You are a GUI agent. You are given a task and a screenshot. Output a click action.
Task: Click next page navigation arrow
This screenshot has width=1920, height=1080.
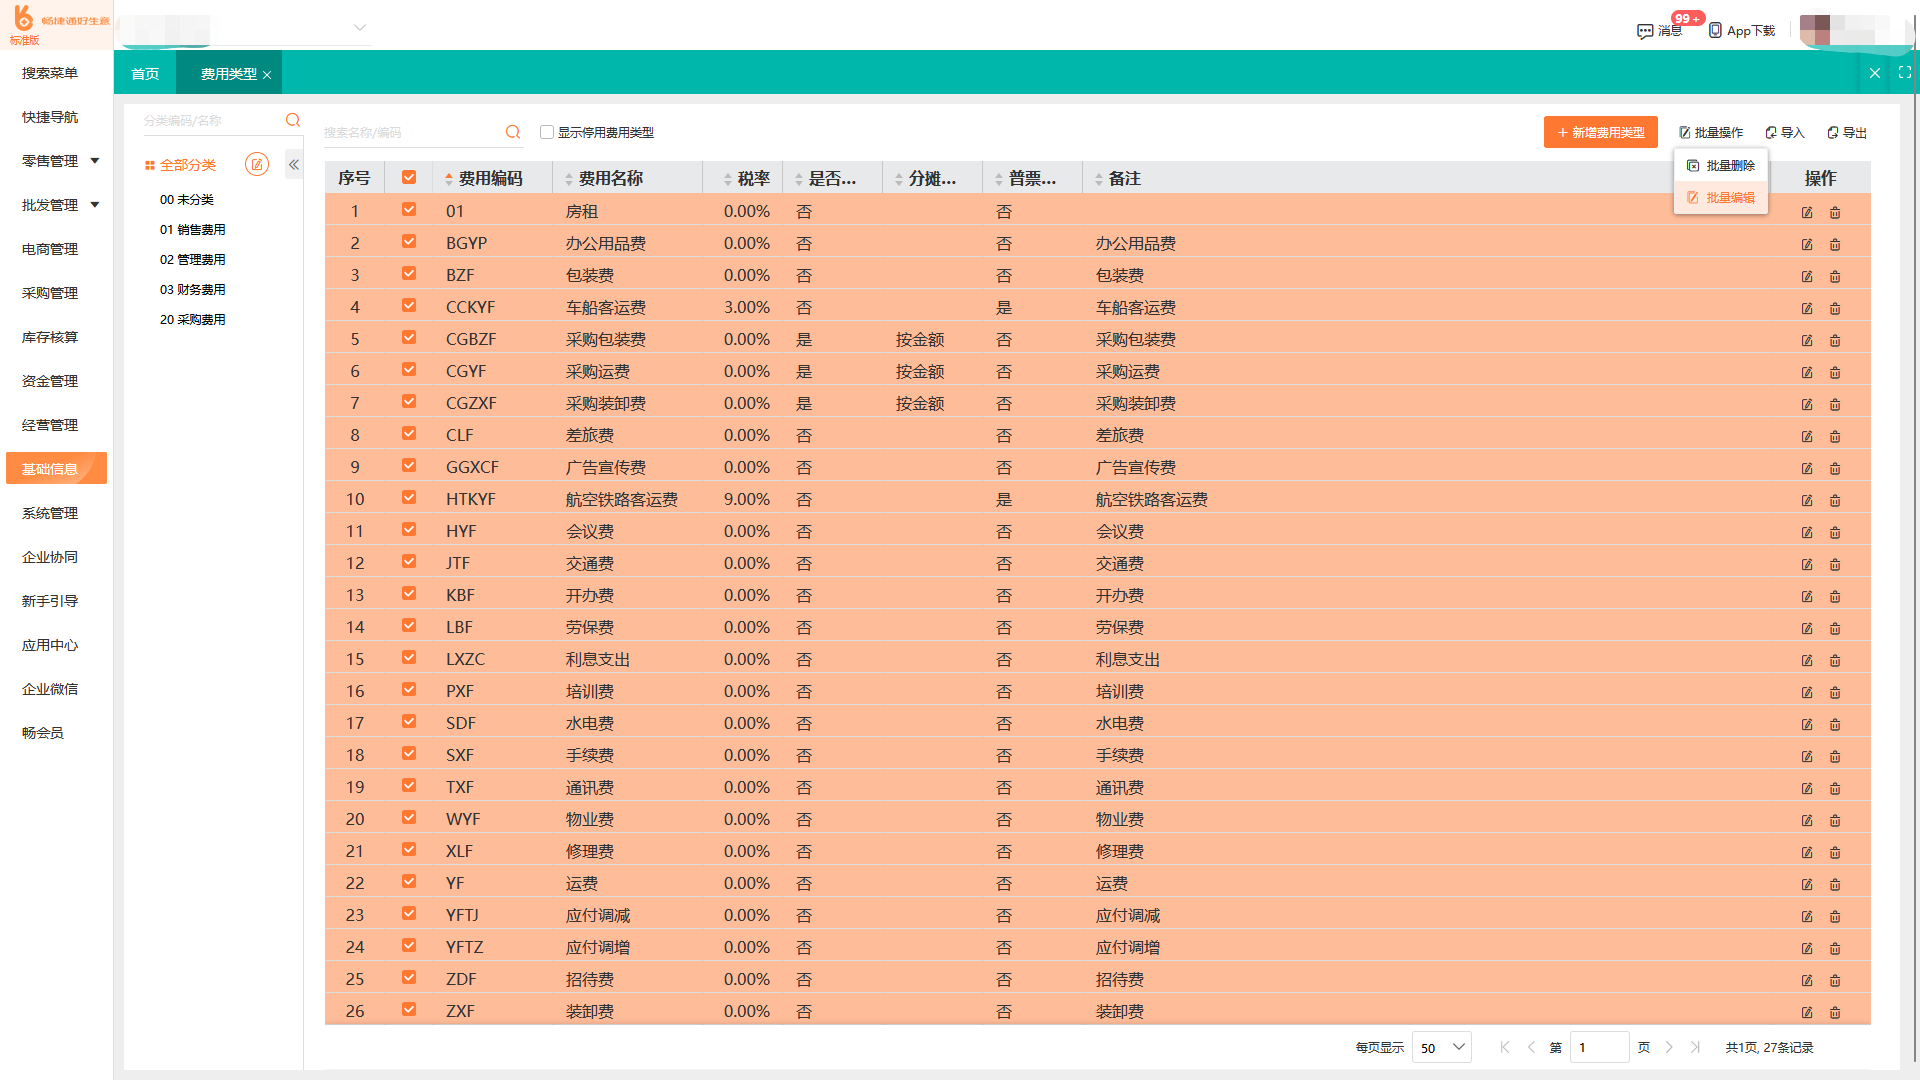1665,1048
